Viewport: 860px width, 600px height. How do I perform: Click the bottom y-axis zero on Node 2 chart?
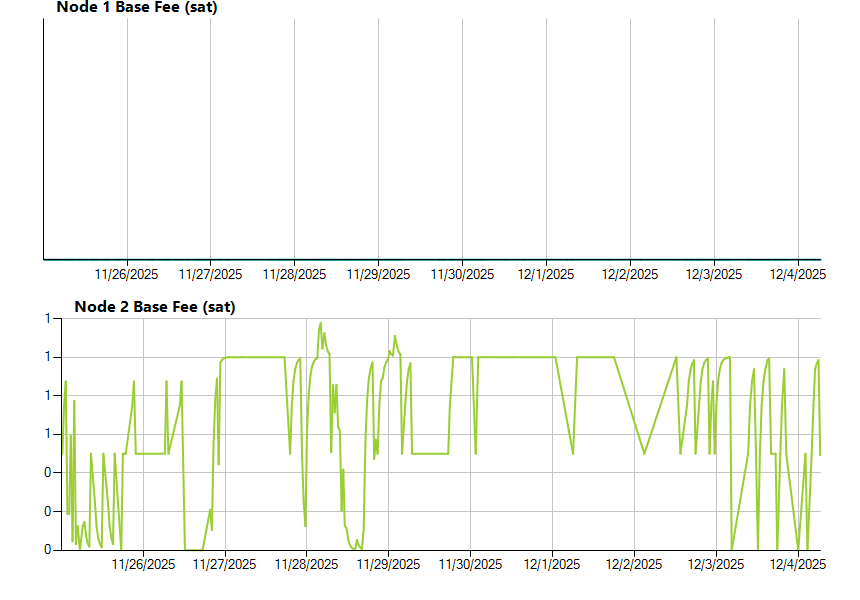[46, 550]
